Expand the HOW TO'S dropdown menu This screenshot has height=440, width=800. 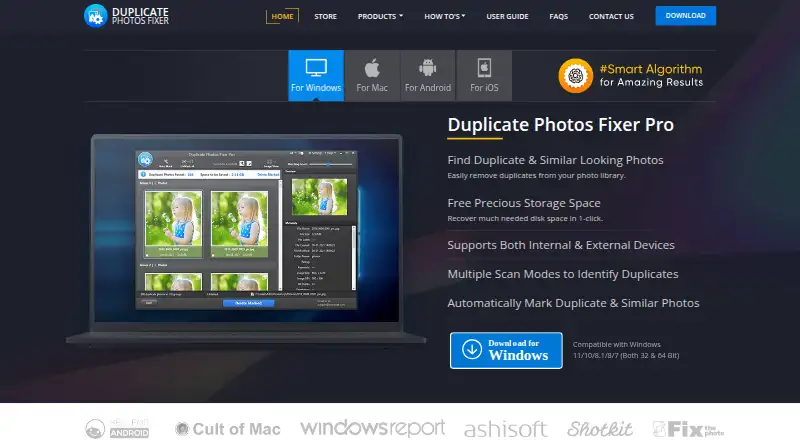(x=444, y=16)
